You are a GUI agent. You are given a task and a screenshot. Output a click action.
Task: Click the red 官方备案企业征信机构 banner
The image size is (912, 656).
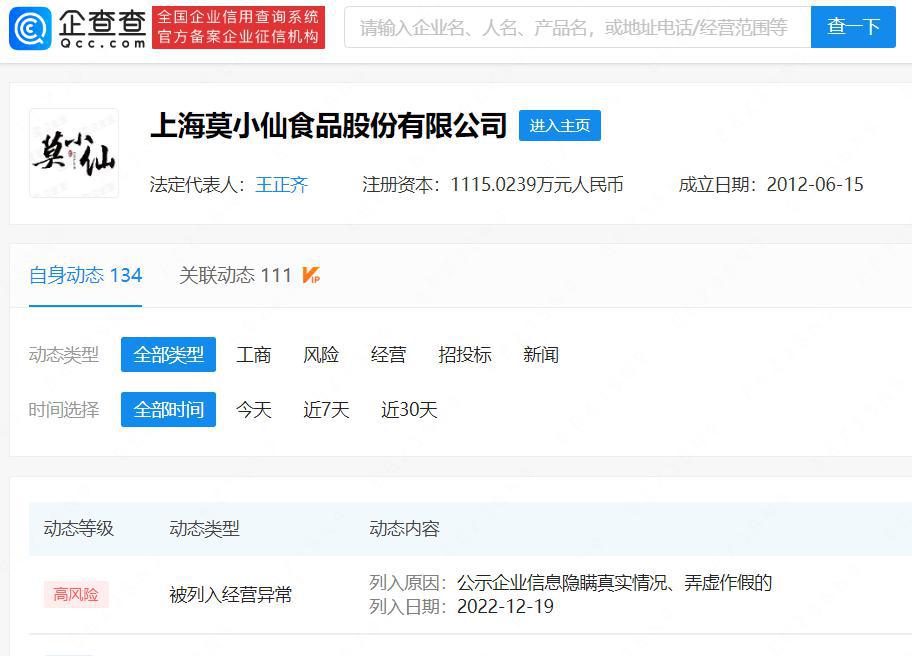[239, 28]
